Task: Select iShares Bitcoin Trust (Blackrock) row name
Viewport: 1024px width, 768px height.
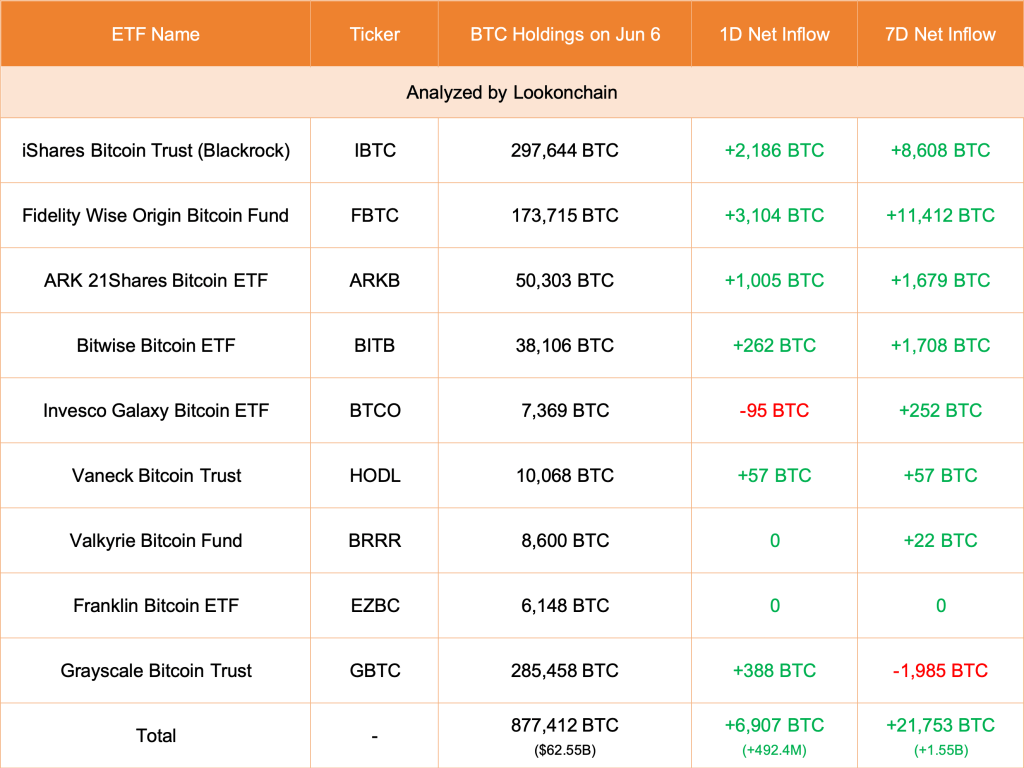Action: pyautogui.click(x=156, y=151)
